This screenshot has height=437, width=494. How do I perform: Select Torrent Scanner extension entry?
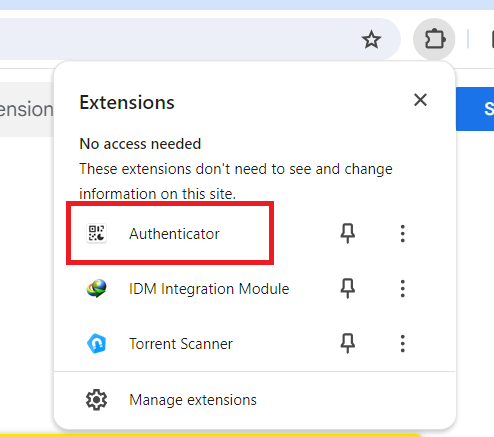[181, 344]
